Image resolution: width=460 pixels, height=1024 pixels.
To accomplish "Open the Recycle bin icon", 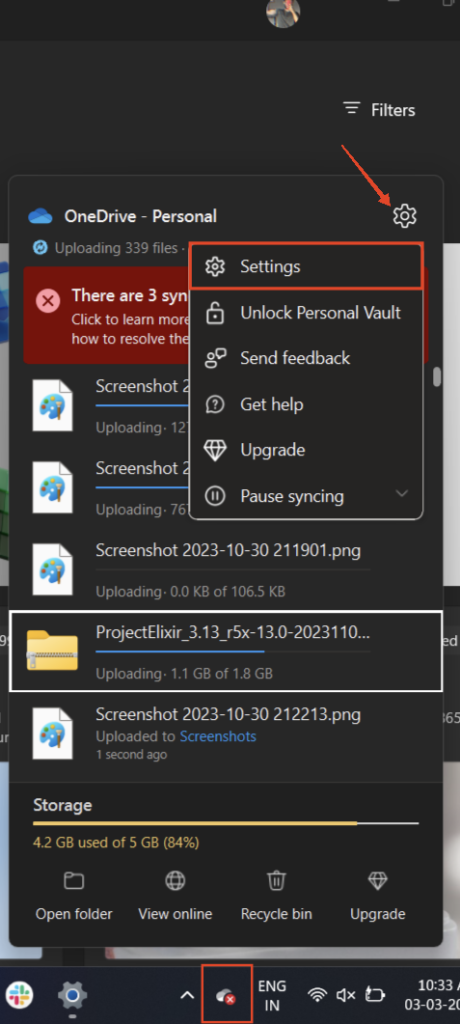I will (276, 881).
